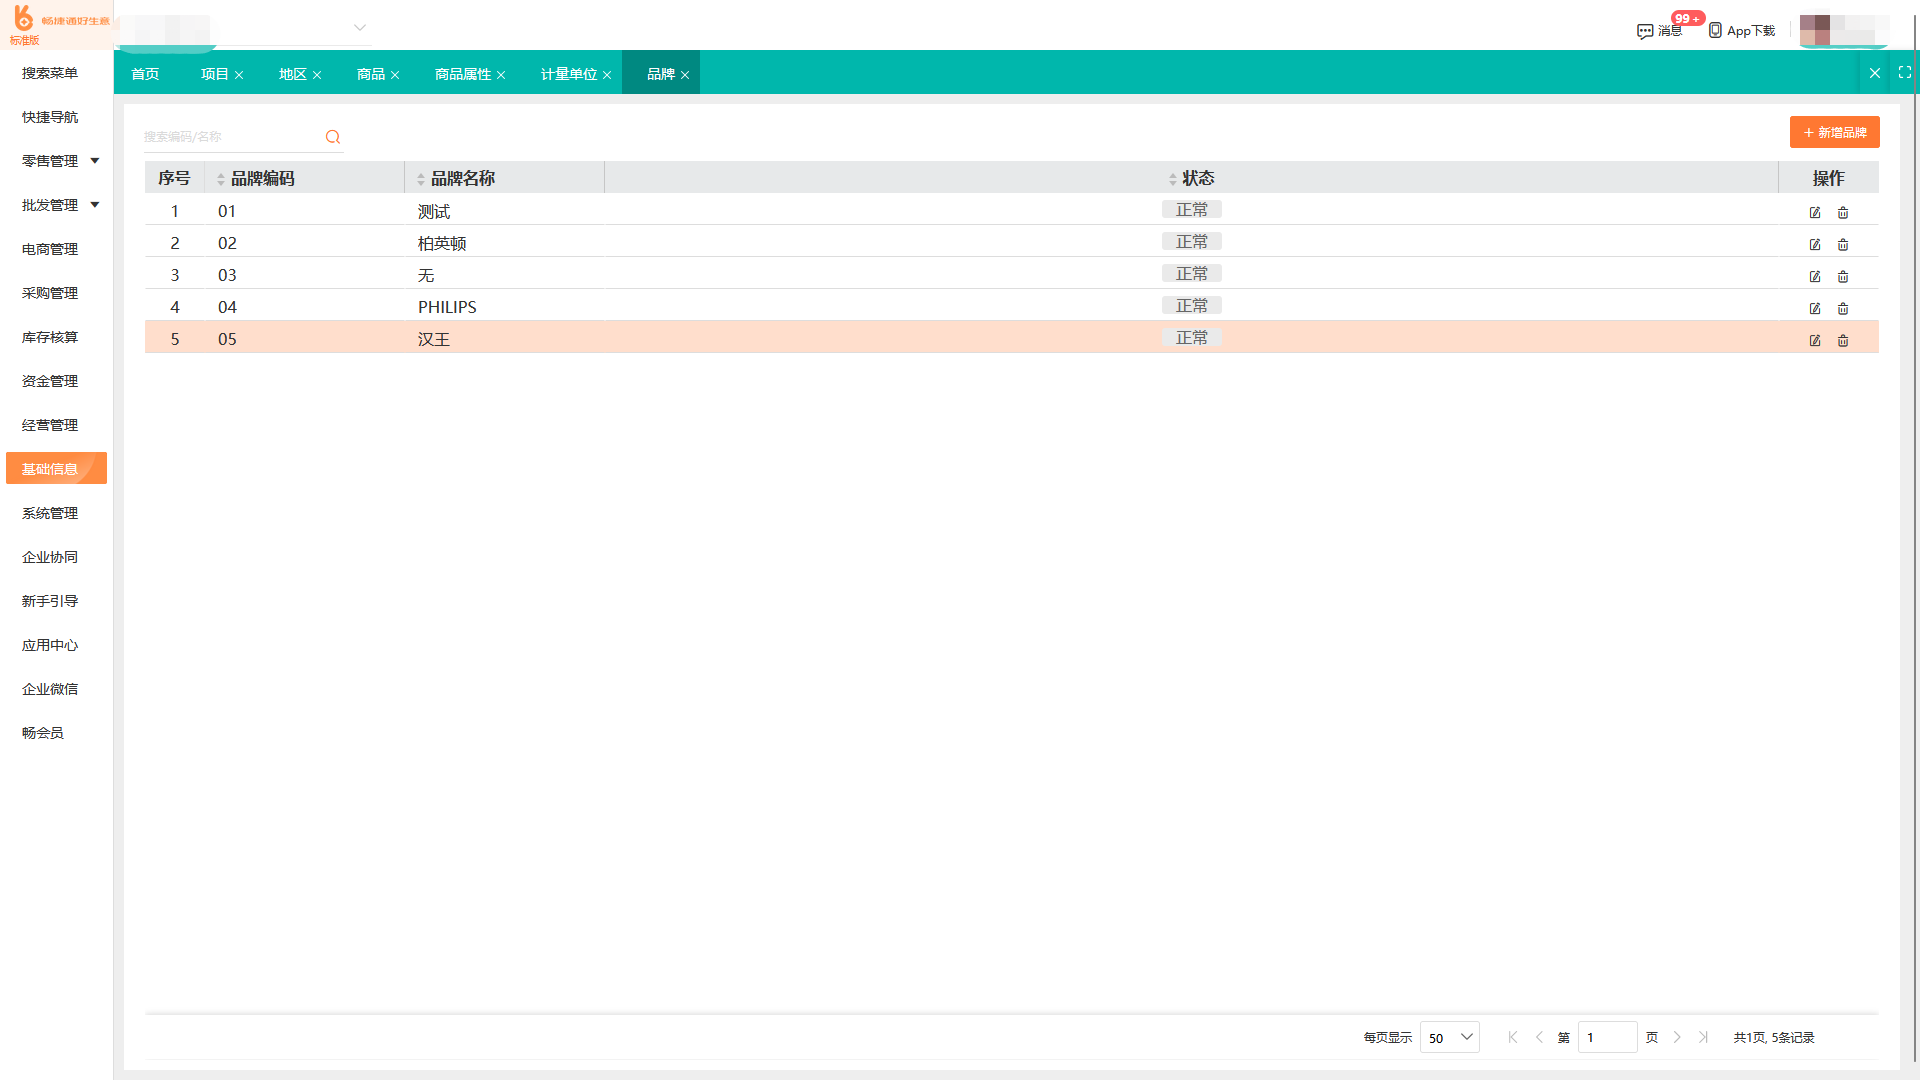Click the delete icon for PHILIPS brand

click(x=1844, y=307)
